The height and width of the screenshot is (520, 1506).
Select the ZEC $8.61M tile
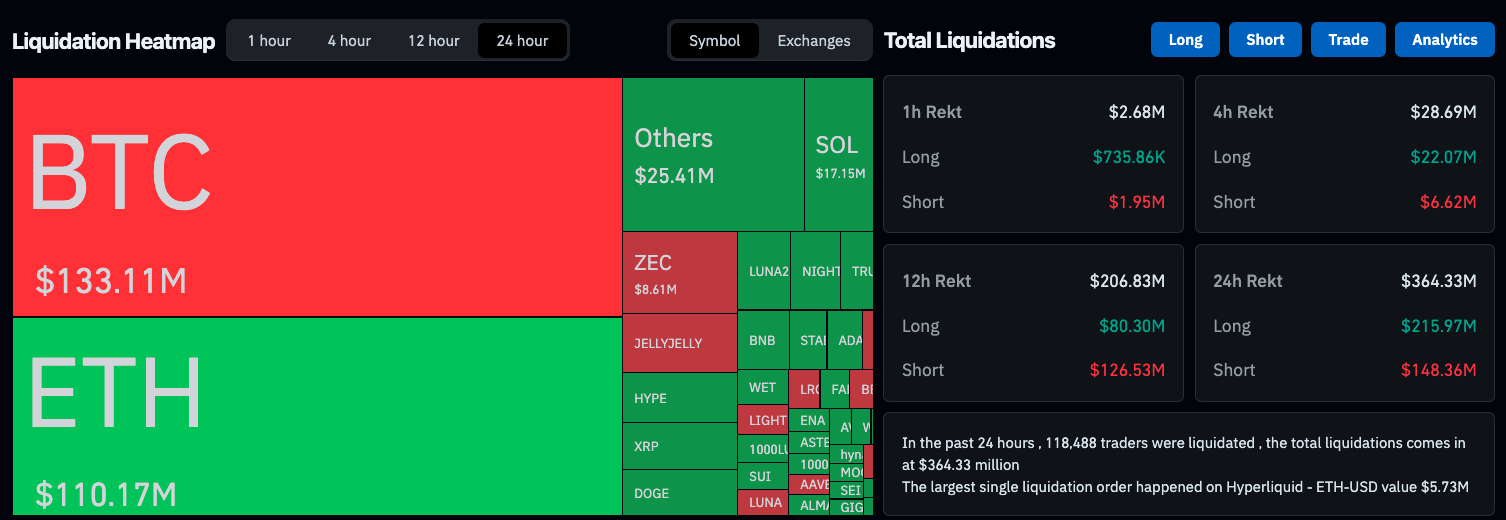click(679, 273)
